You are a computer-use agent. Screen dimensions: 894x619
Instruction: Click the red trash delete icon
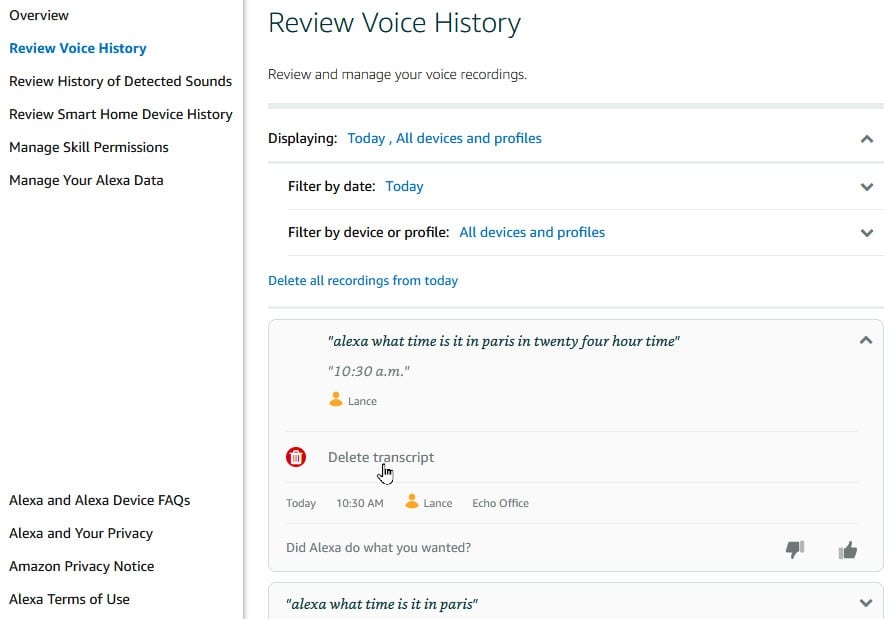click(296, 457)
